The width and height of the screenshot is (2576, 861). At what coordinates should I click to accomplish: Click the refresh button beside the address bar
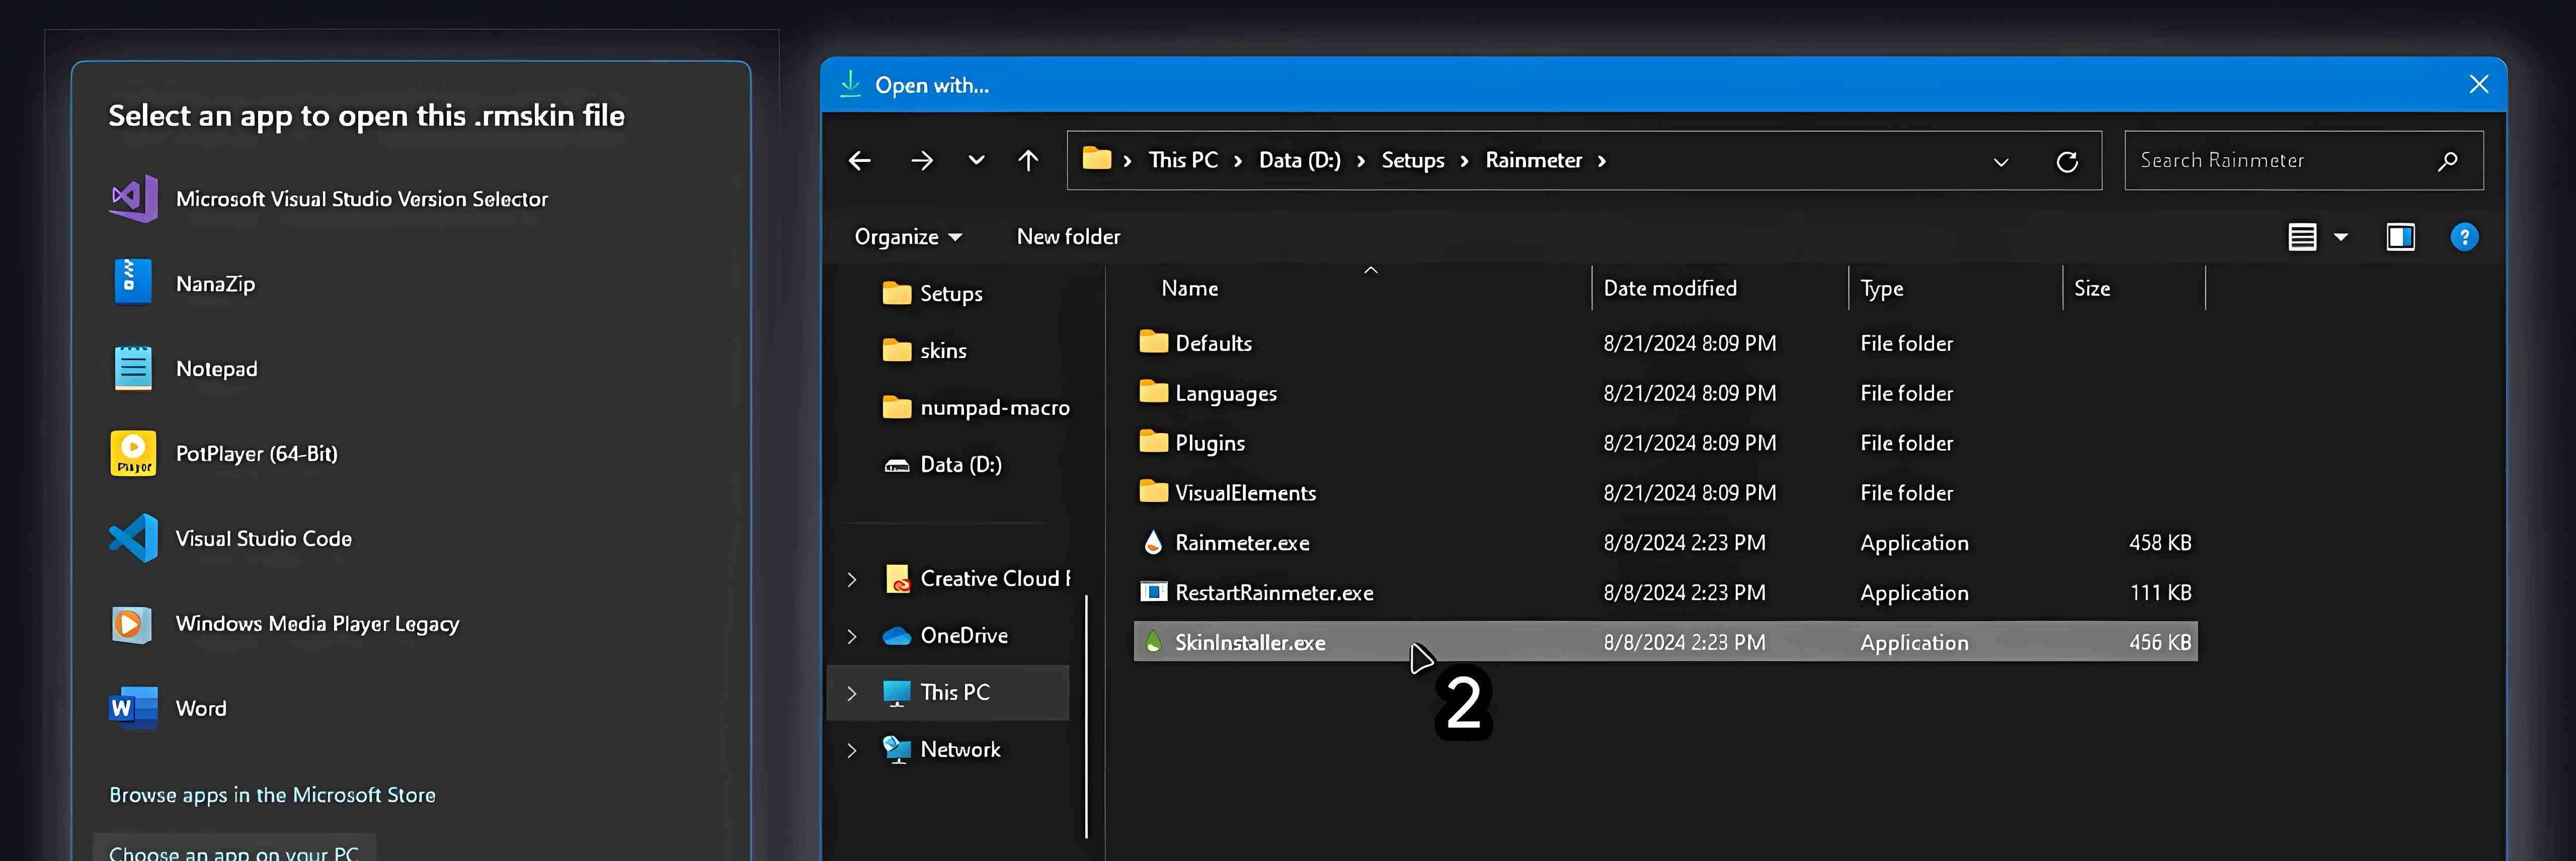point(2067,161)
